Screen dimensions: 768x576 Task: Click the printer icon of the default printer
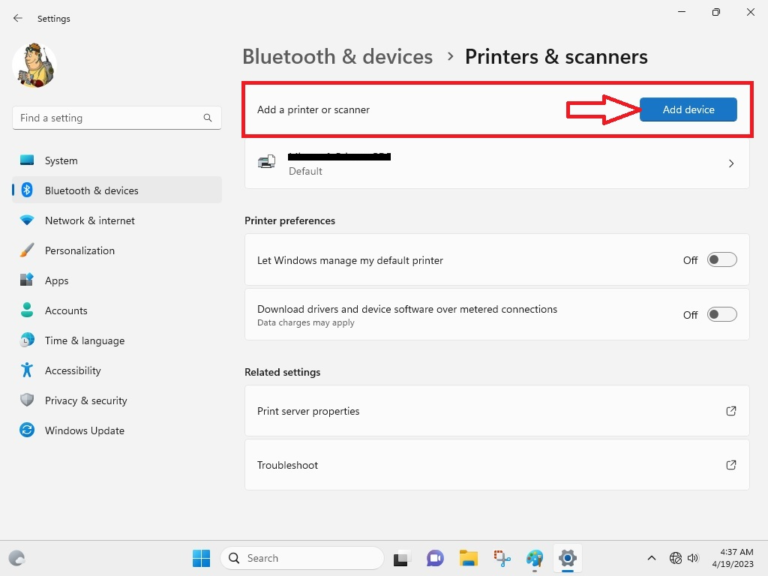click(267, 161)
